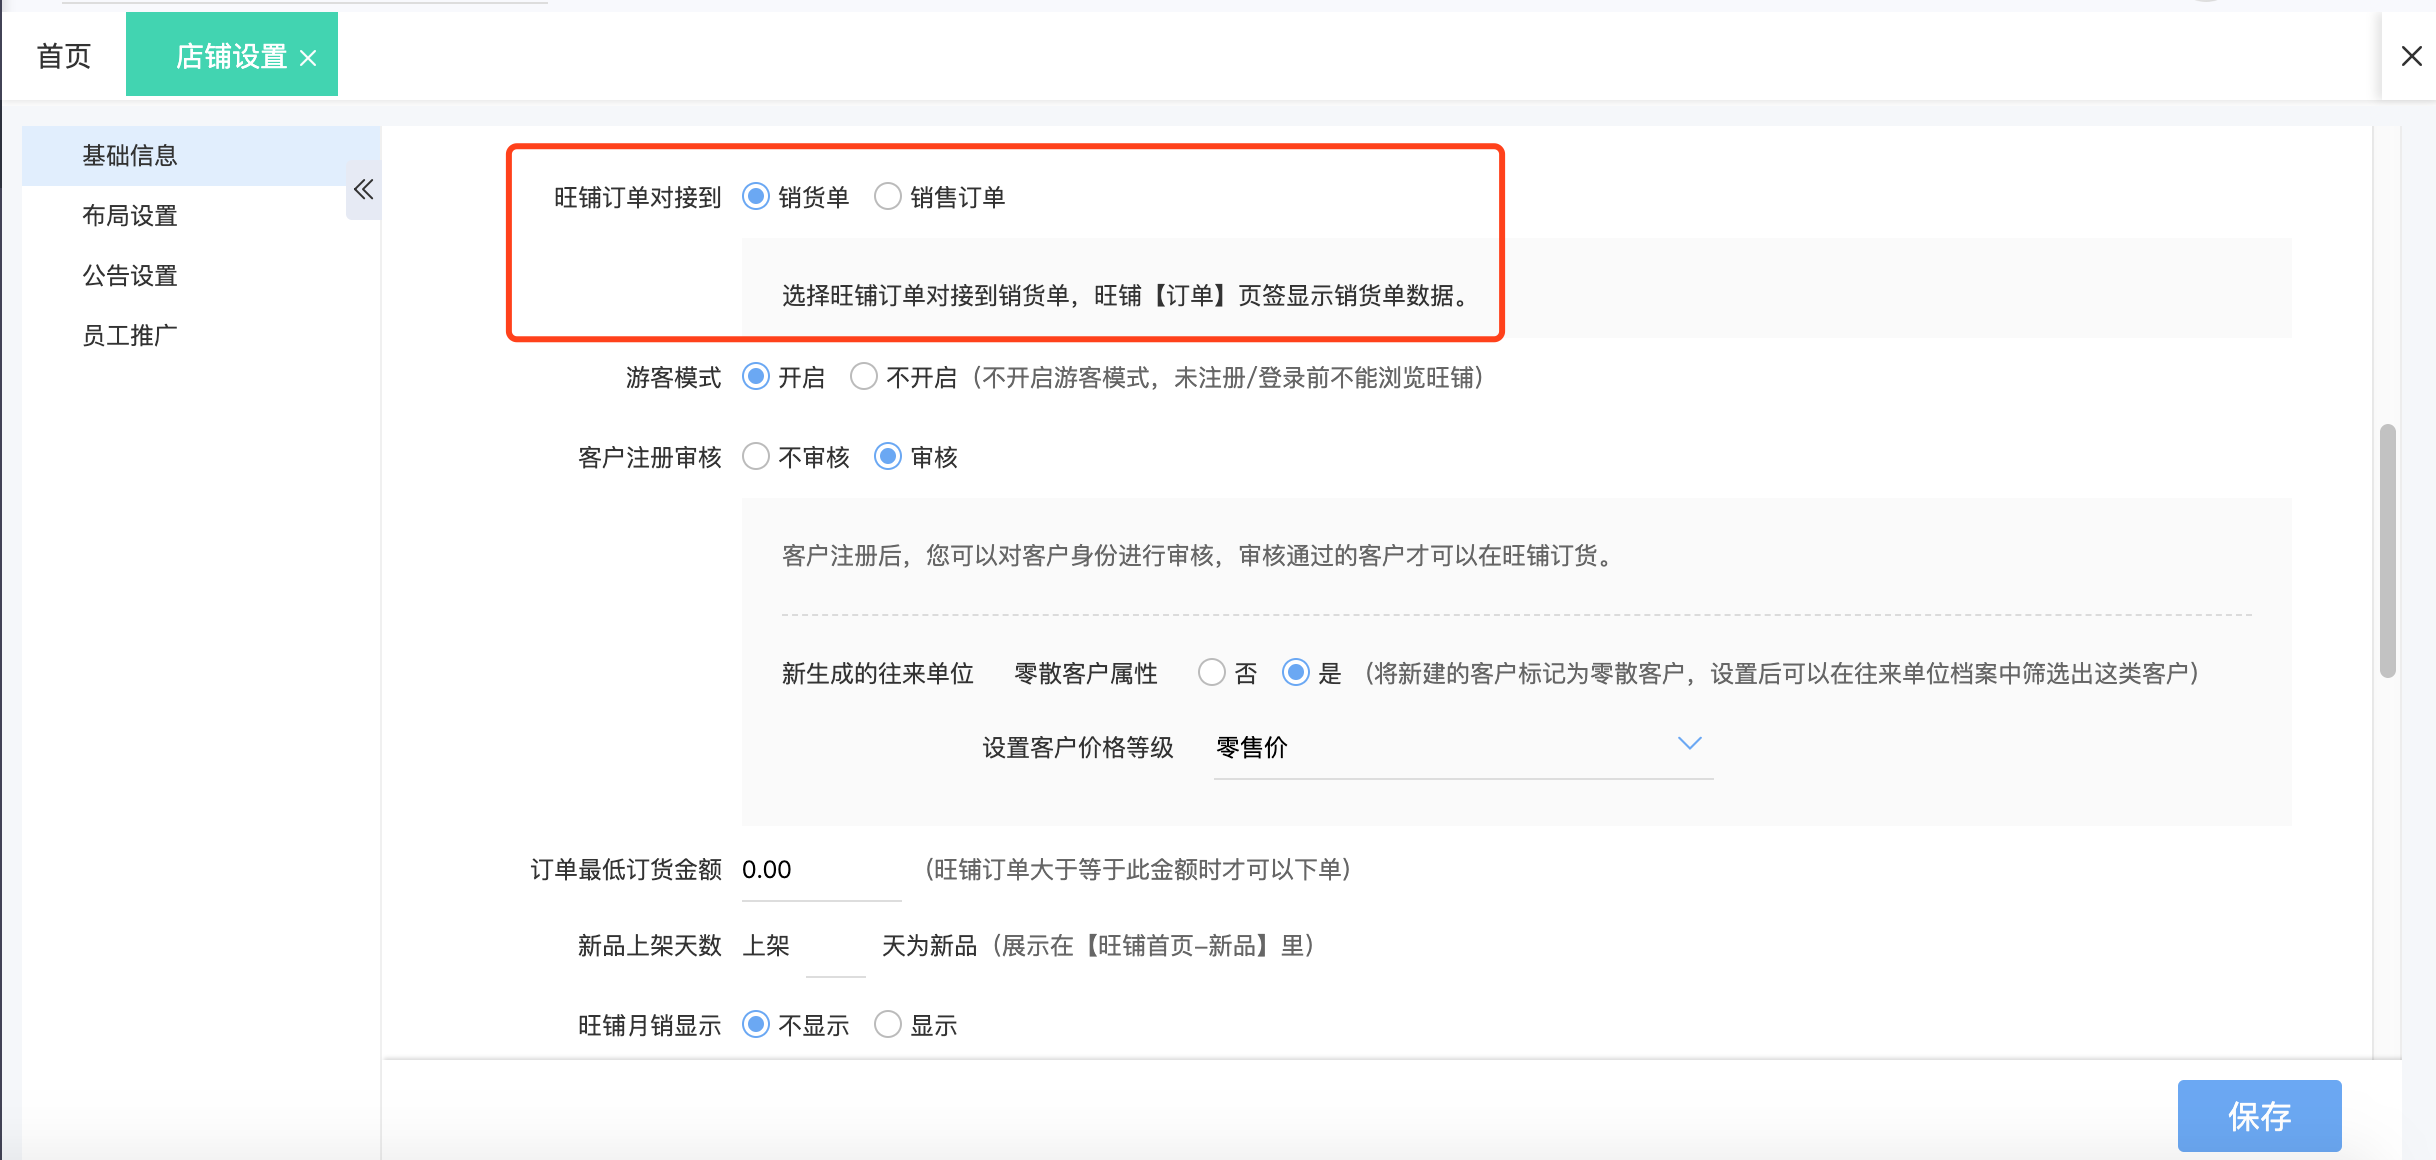Image resolution: width=2436 pixels, height=1160 pixels.
Task: Select 销售订单 radio button
Action: click(887, 196)
